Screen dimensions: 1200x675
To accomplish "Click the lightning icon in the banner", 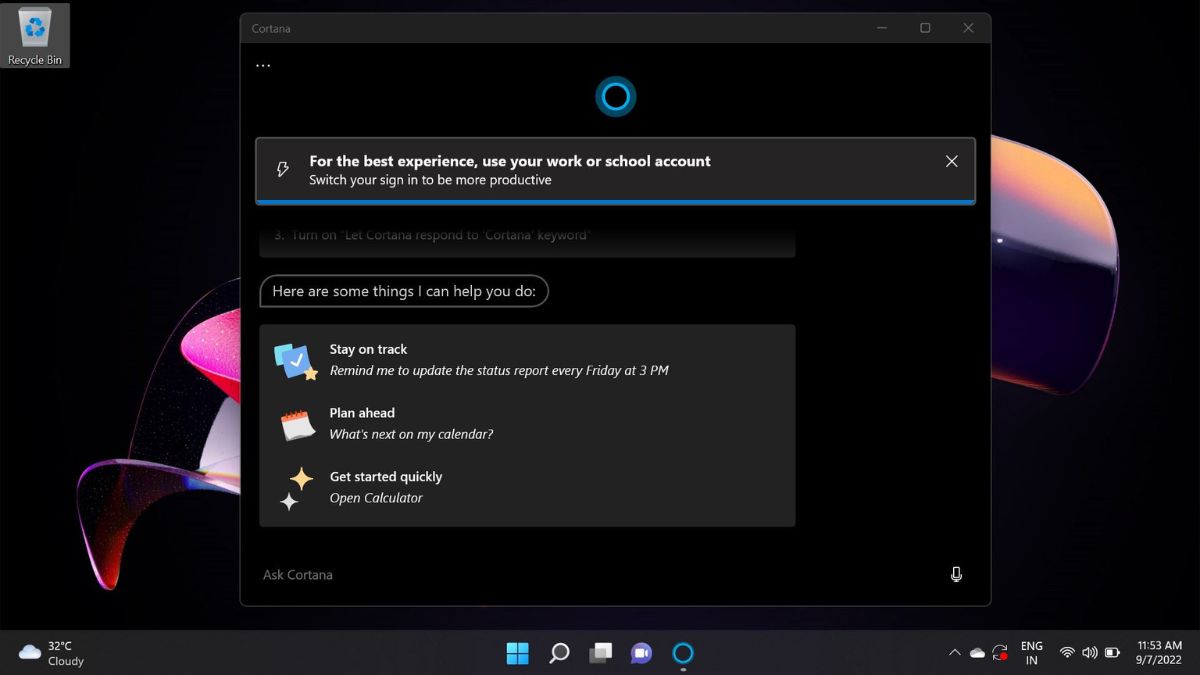I will click(x=283, y=169).
